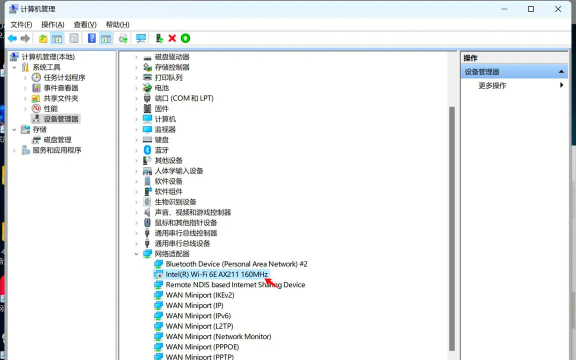Click the 软件组件 category label

pos(169,191)
